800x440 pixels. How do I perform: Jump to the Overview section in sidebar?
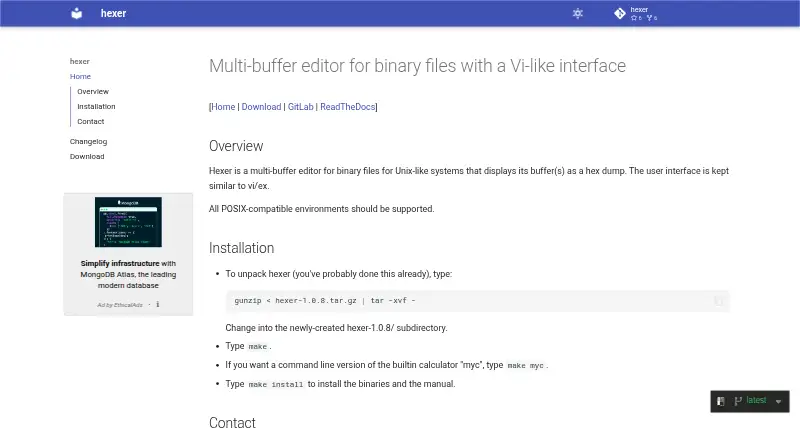93,91
